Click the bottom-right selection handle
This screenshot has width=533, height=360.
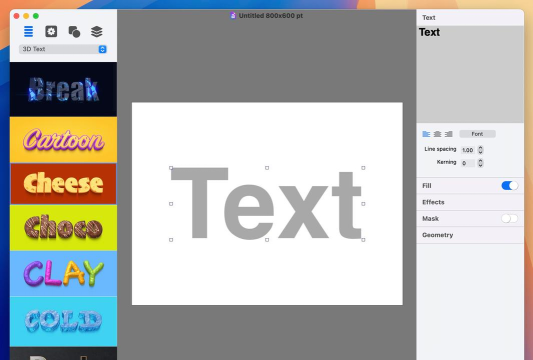click(363, 240)
